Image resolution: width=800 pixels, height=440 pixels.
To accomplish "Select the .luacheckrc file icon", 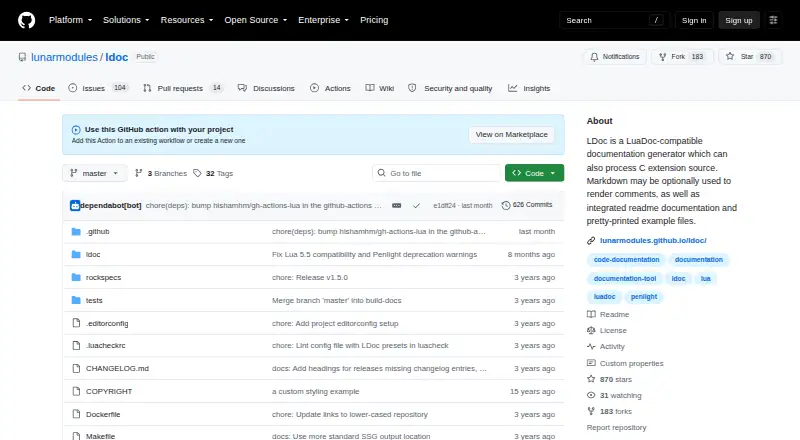I will coord(76,346).
